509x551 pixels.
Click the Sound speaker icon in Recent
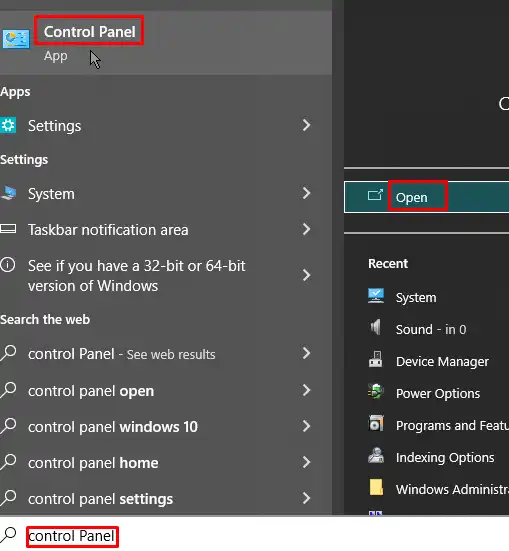point(375,328)
